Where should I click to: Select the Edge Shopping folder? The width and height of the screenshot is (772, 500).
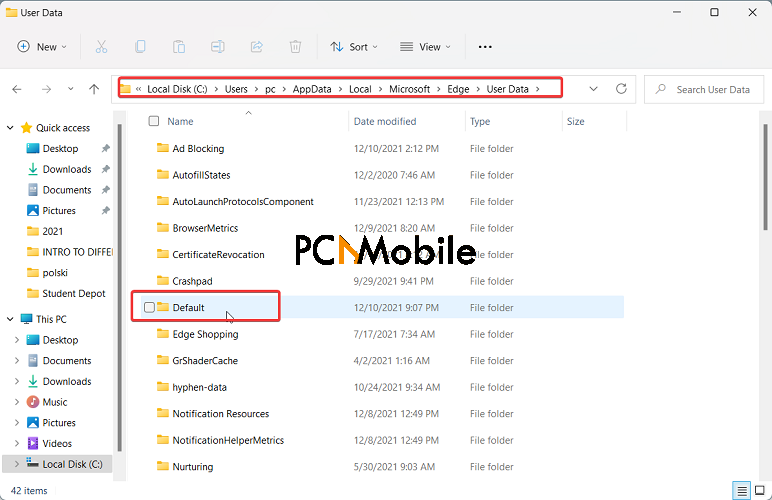[x=205, y=334]
